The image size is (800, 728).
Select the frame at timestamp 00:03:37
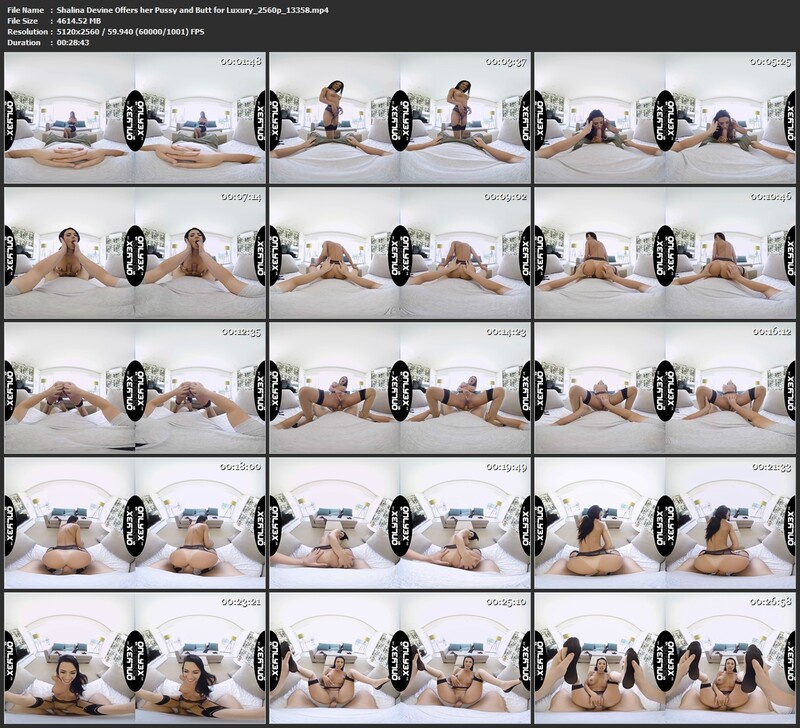tap(399, 118)
